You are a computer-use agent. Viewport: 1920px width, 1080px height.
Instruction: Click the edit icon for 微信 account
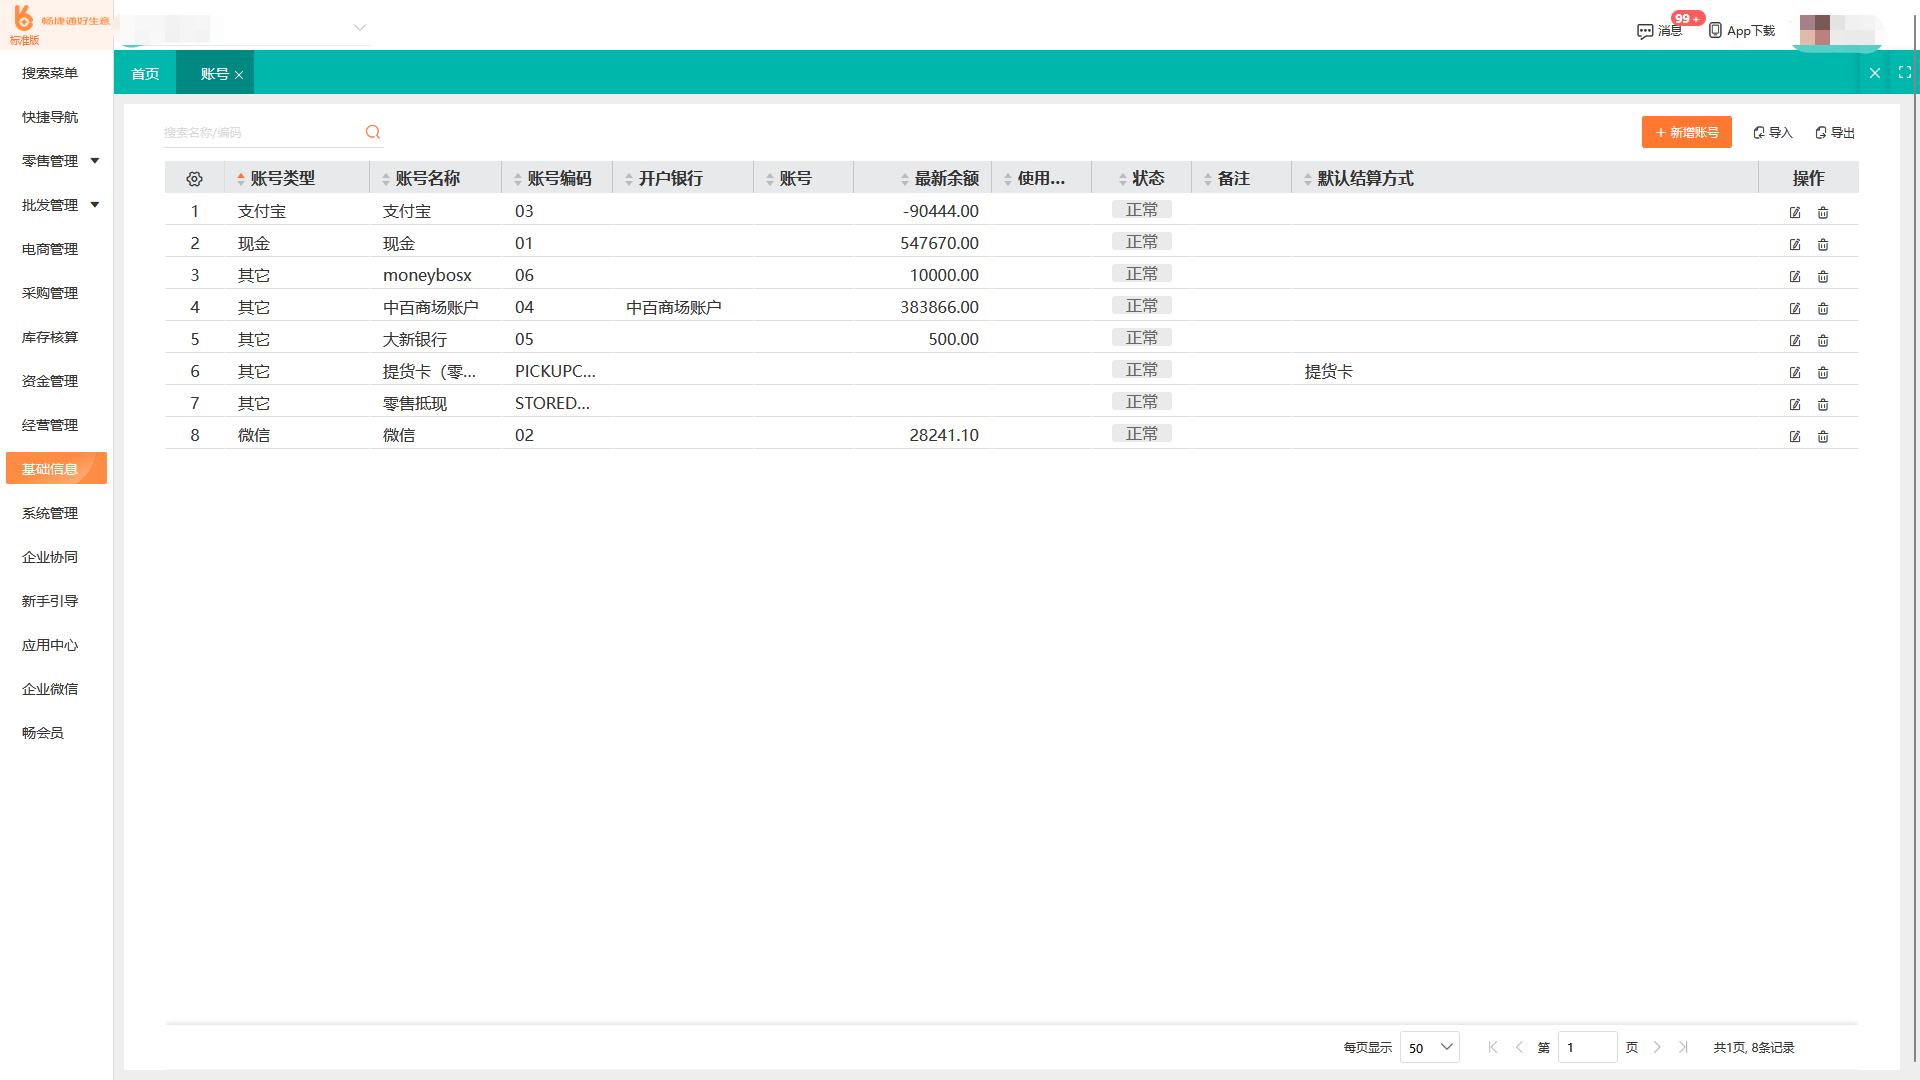click(x=1796, y=435)
